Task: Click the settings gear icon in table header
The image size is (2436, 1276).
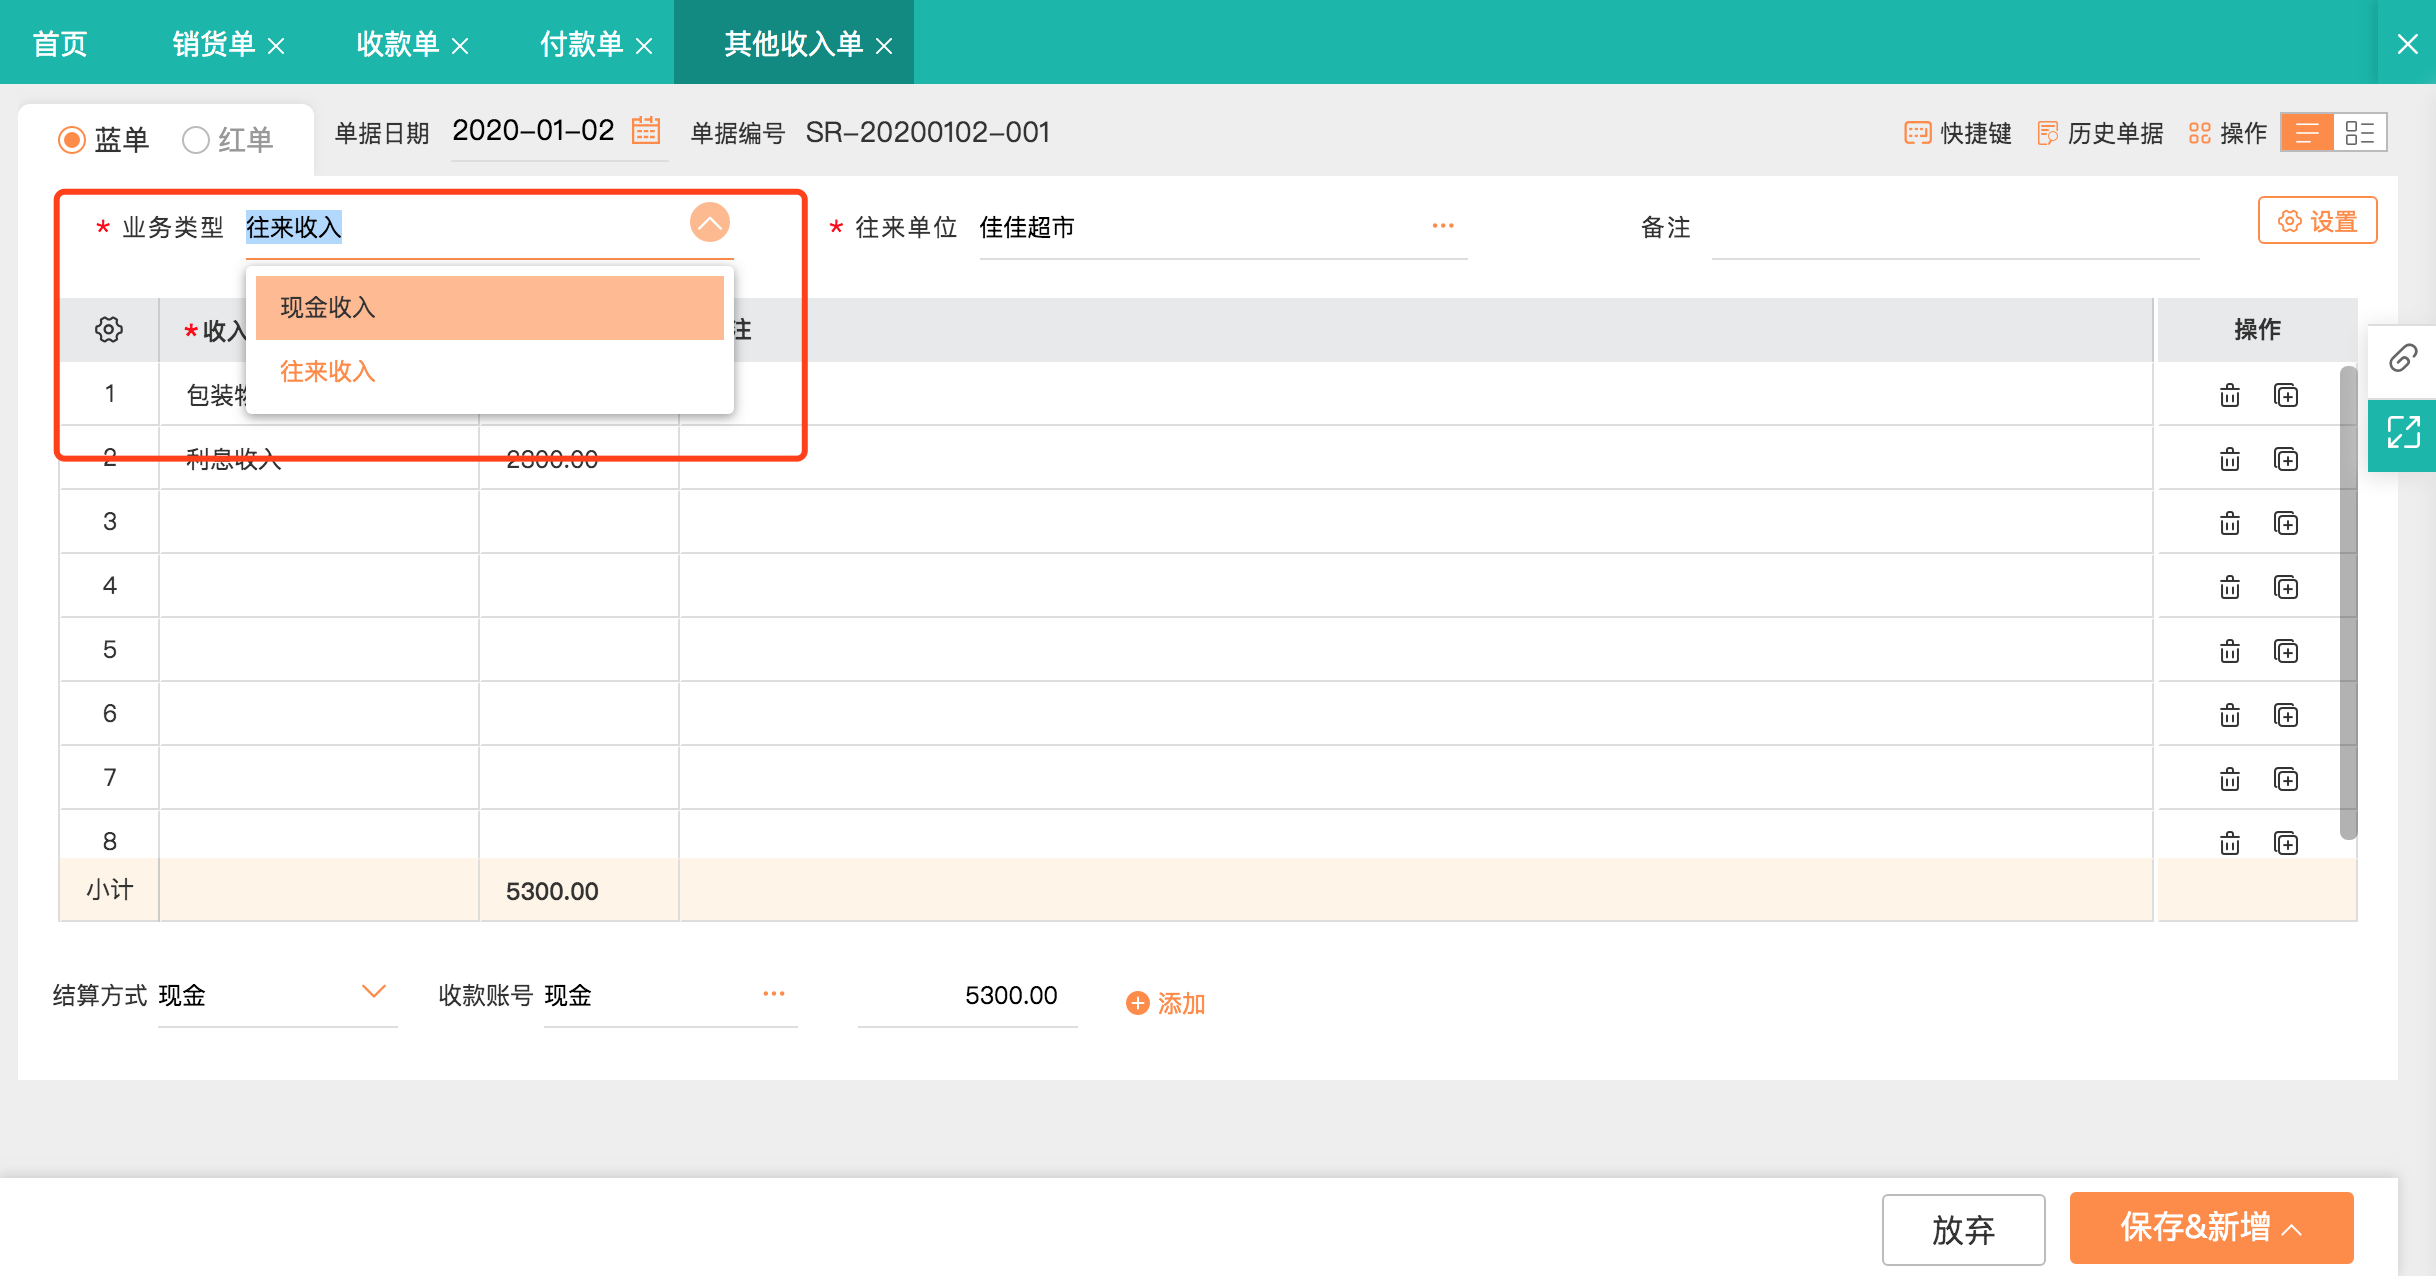Action: click(110, 330)
